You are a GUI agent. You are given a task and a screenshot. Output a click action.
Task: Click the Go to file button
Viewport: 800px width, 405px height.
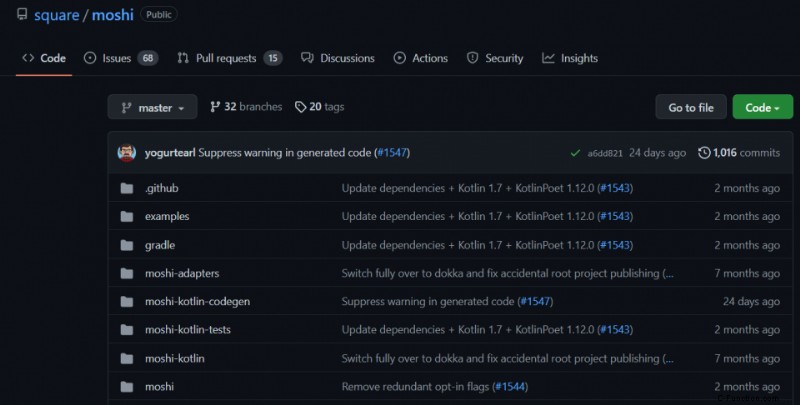tap(690, 108)
